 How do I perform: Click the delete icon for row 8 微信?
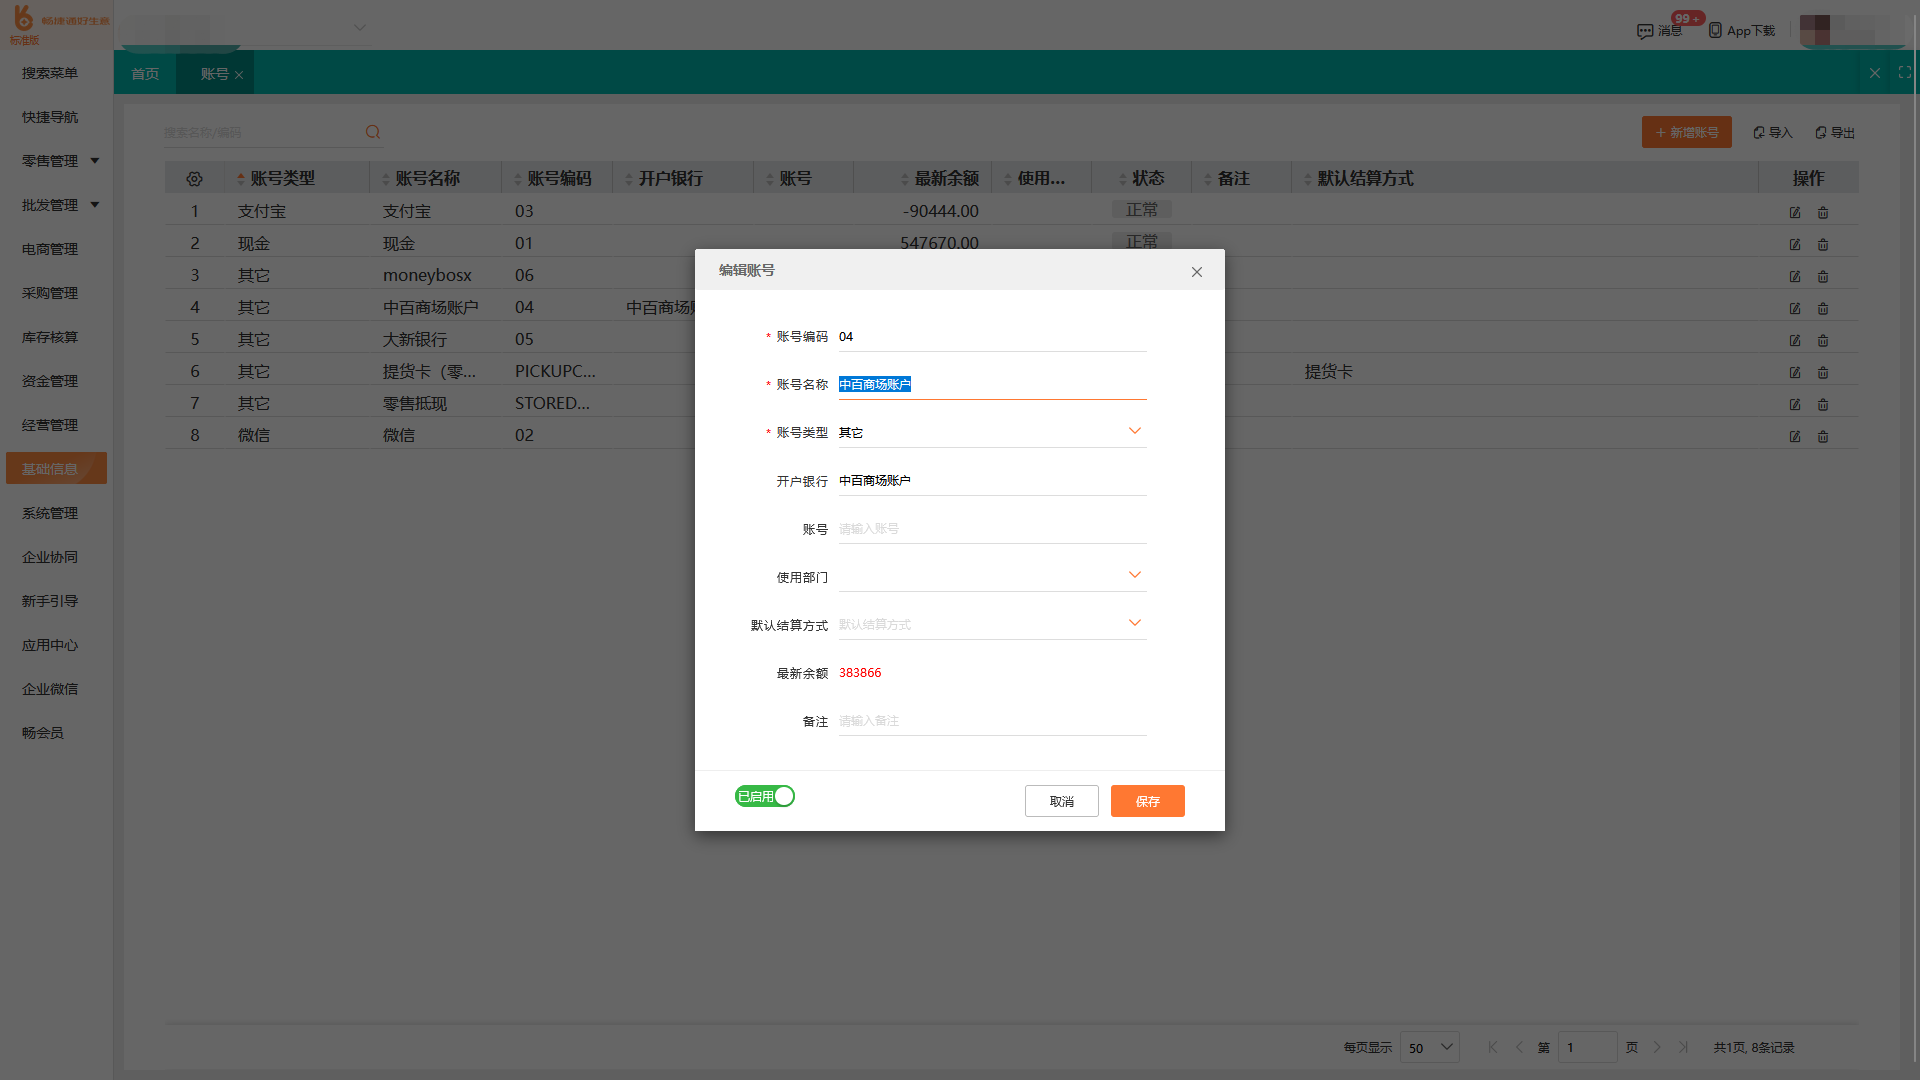click(x=1824, y=436)
